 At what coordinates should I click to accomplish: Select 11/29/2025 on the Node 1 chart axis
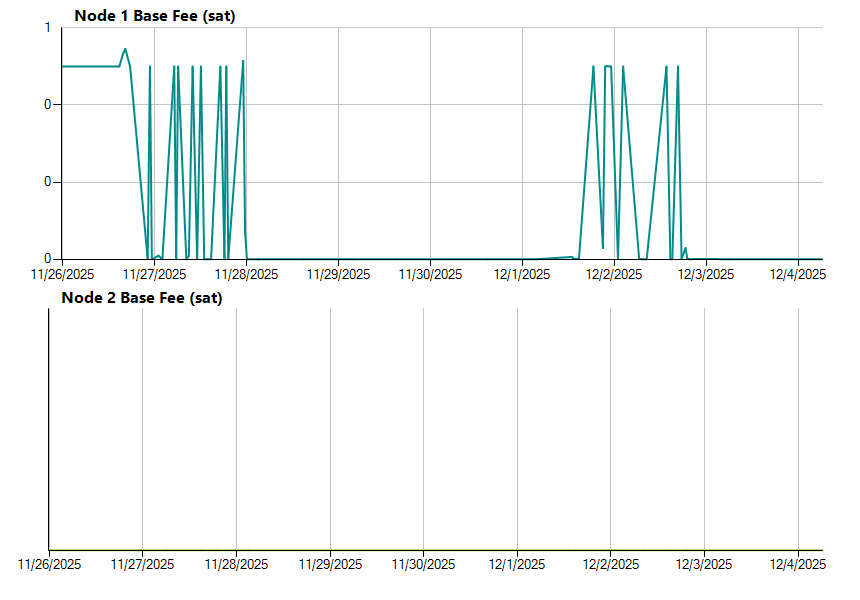click(x=338, y=273)
